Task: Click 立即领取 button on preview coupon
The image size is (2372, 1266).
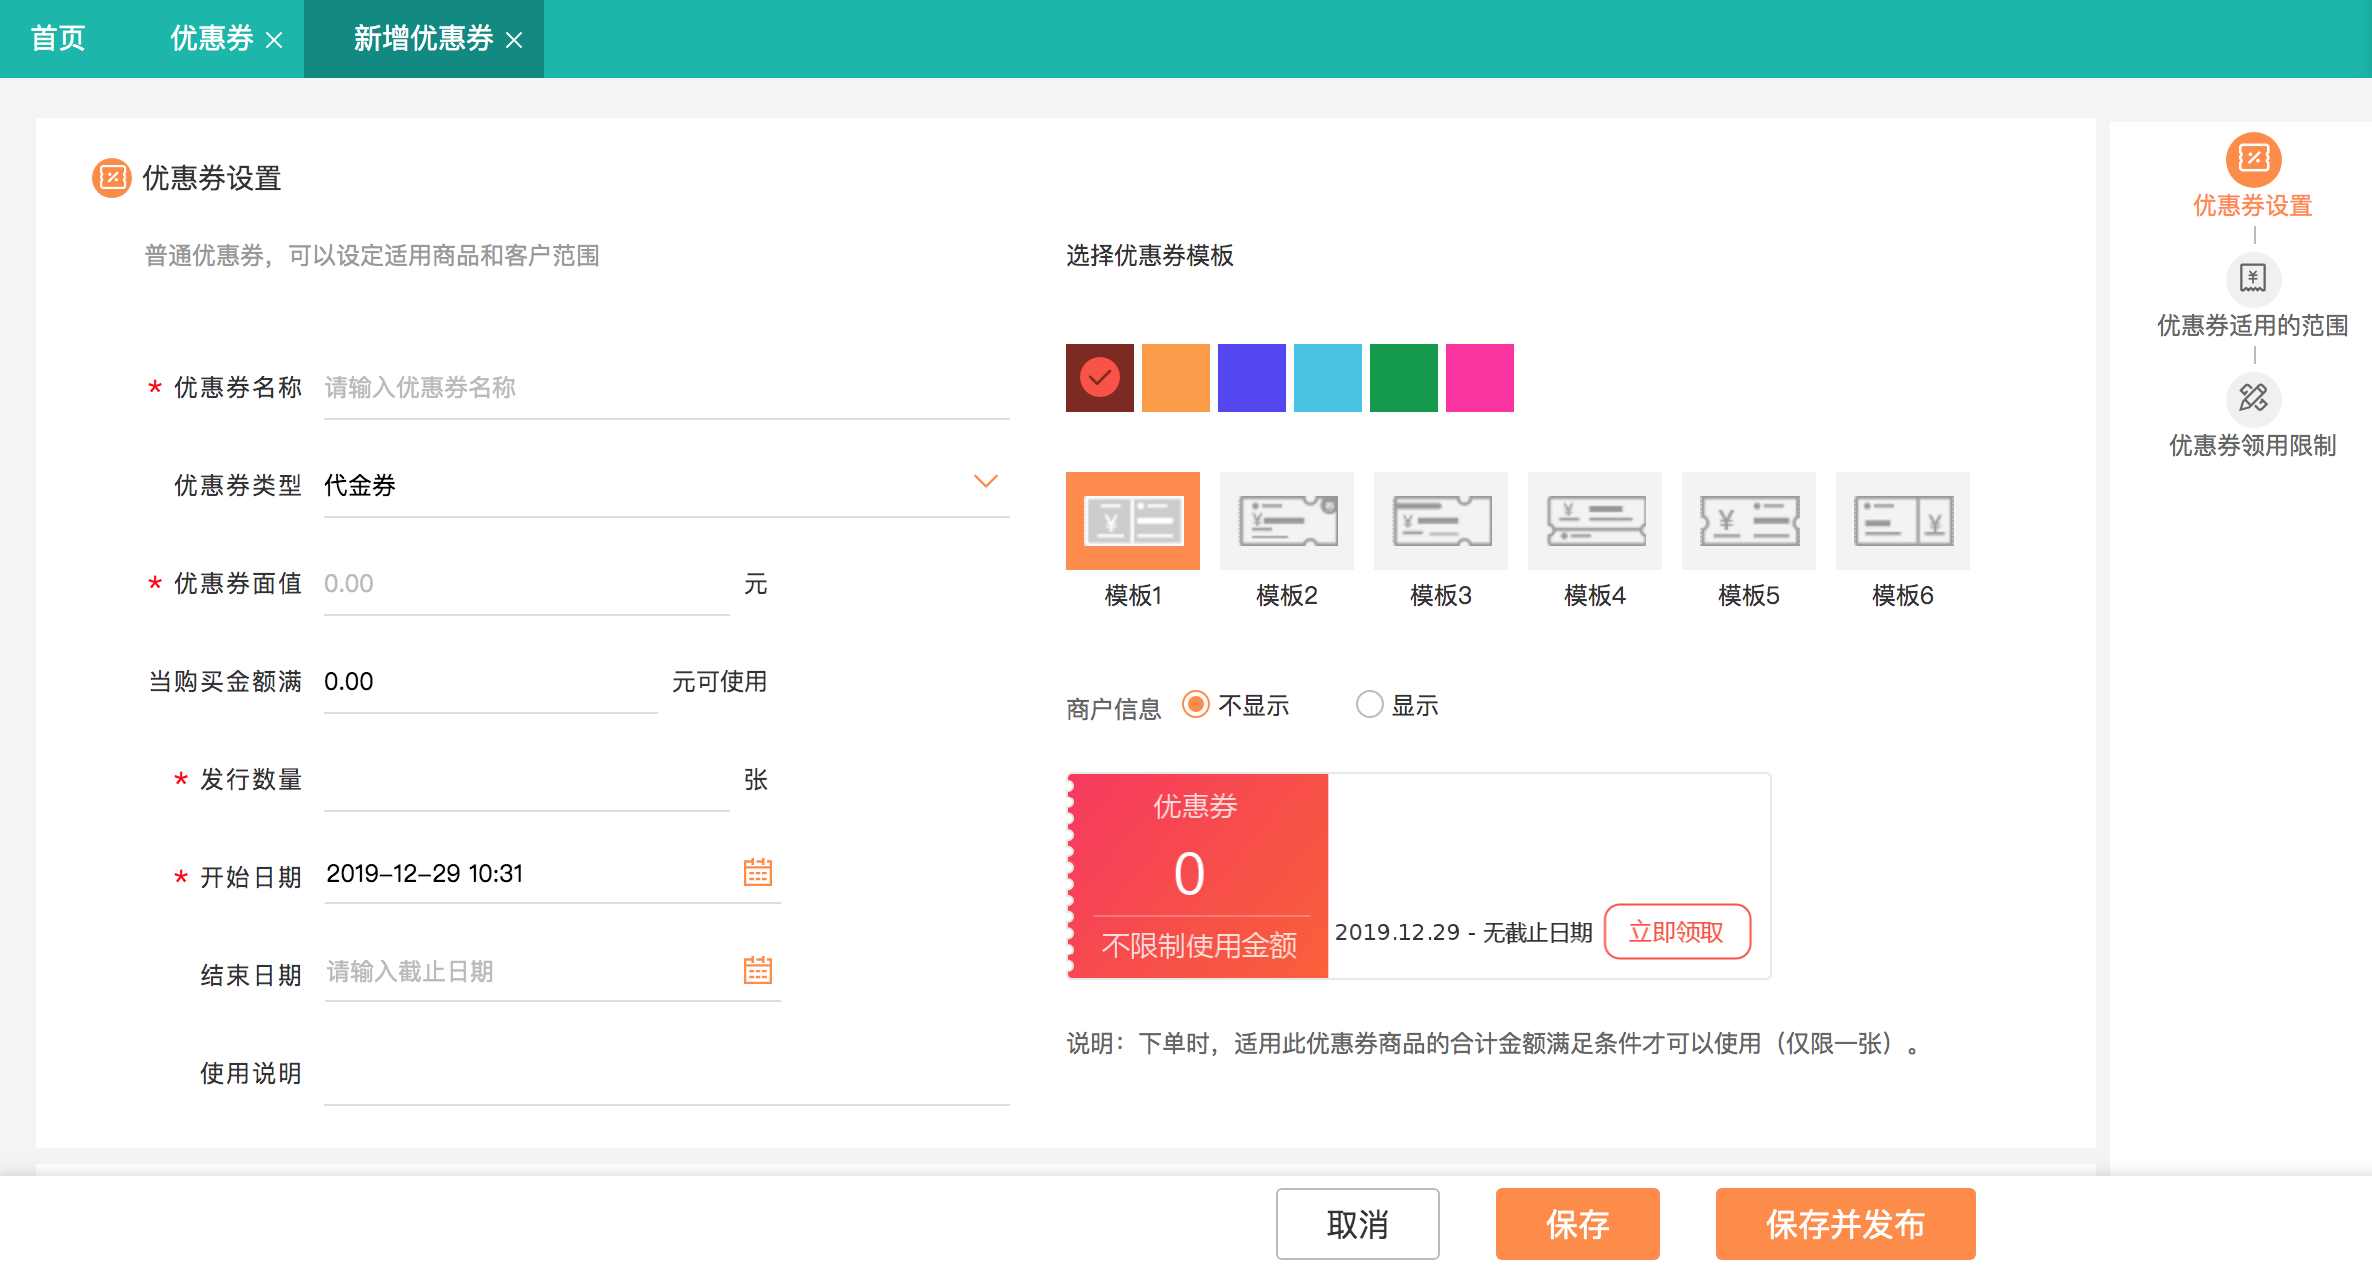Action: 1675,932
